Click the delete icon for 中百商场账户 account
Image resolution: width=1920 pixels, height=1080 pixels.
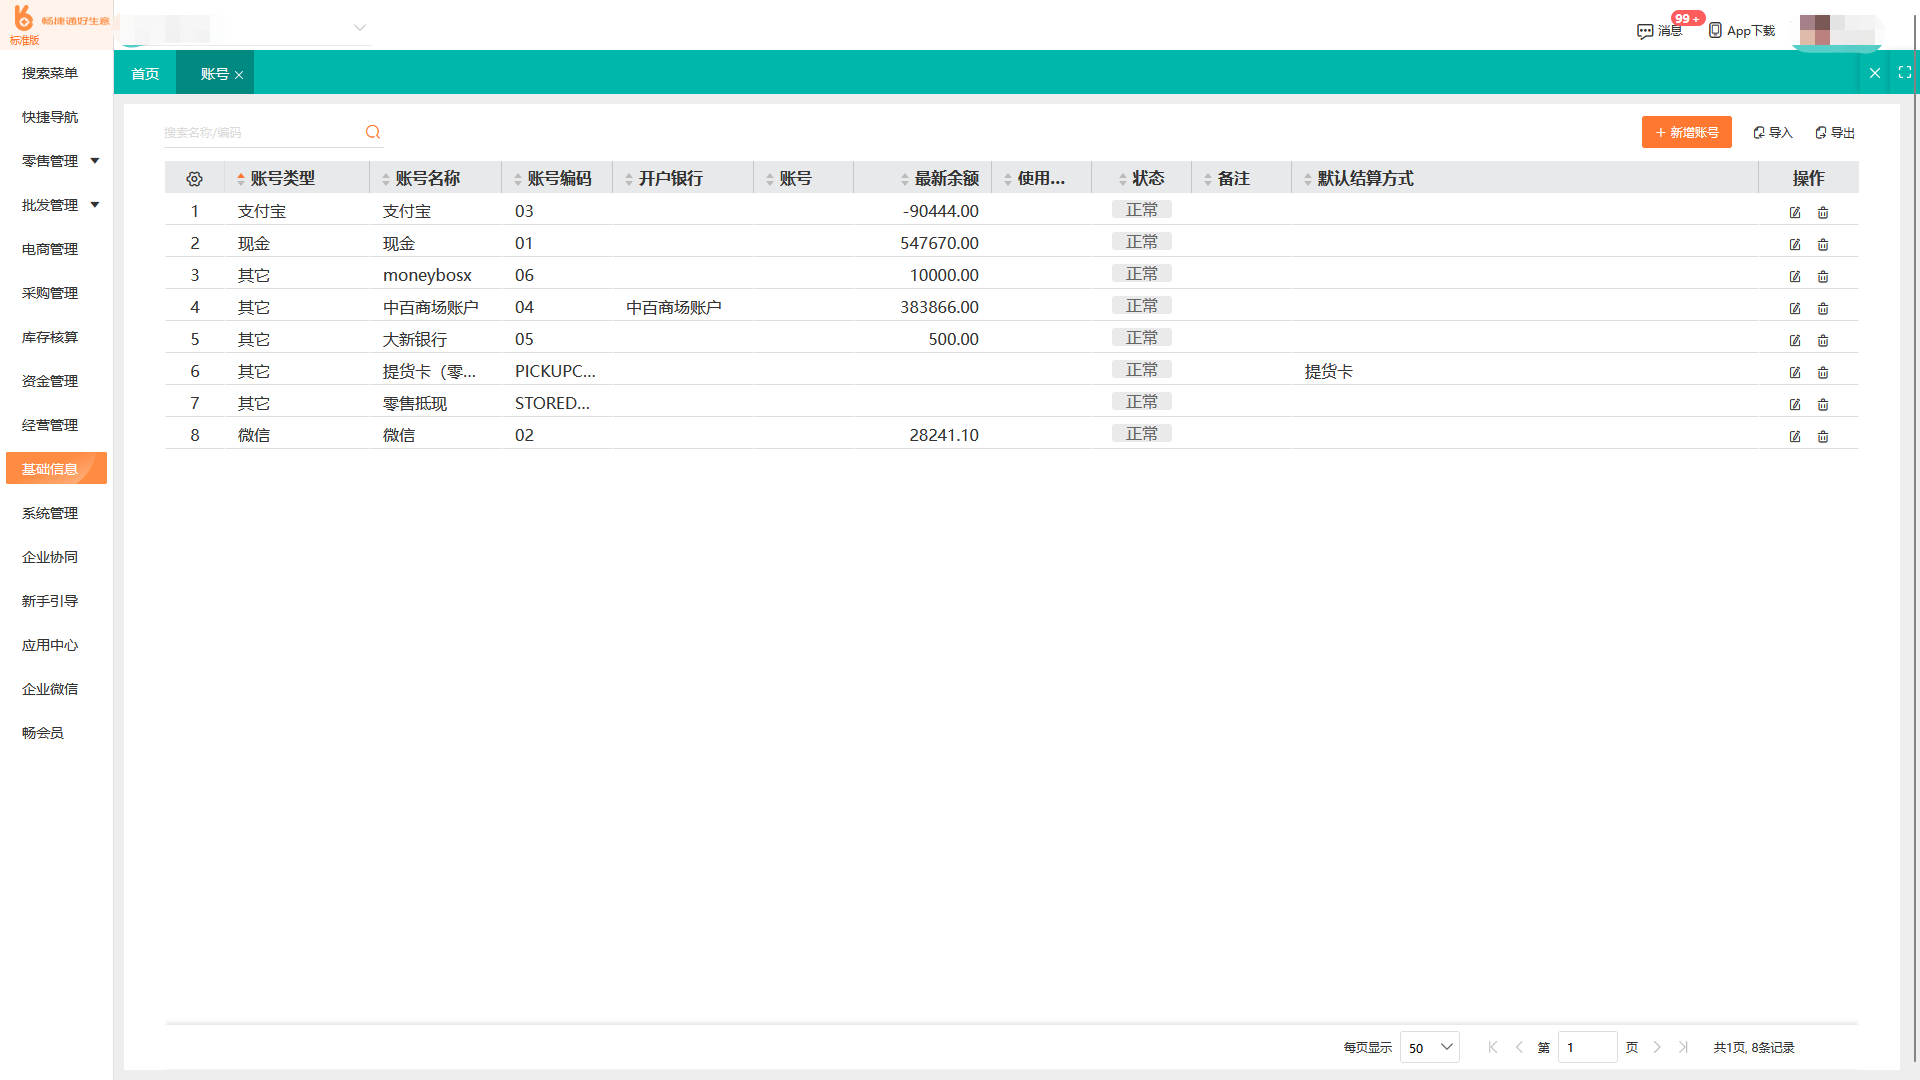pos(1824,306)
